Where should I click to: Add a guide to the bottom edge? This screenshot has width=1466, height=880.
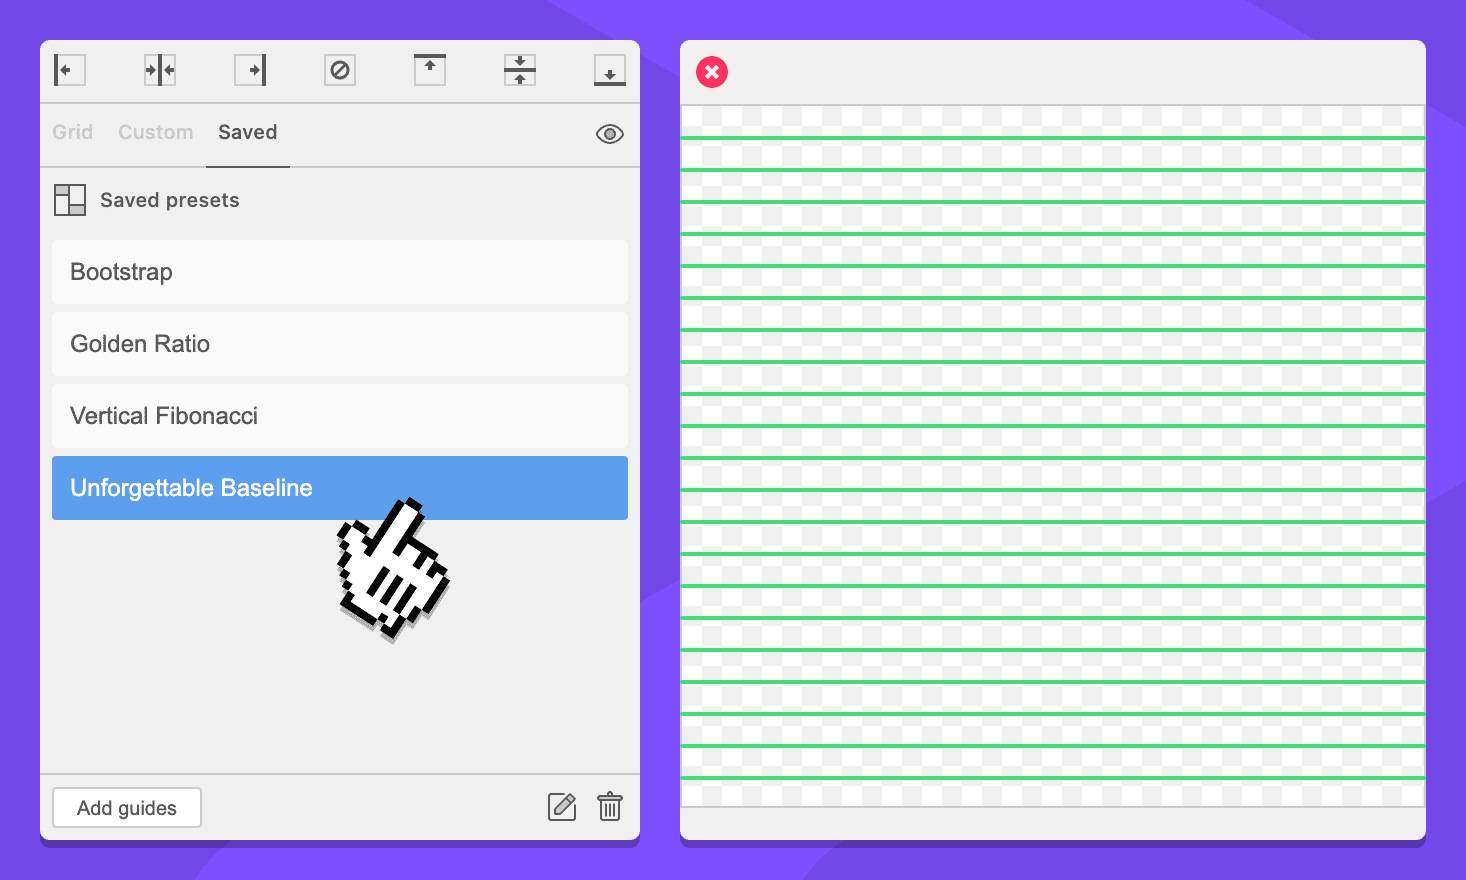coord(610,70)
